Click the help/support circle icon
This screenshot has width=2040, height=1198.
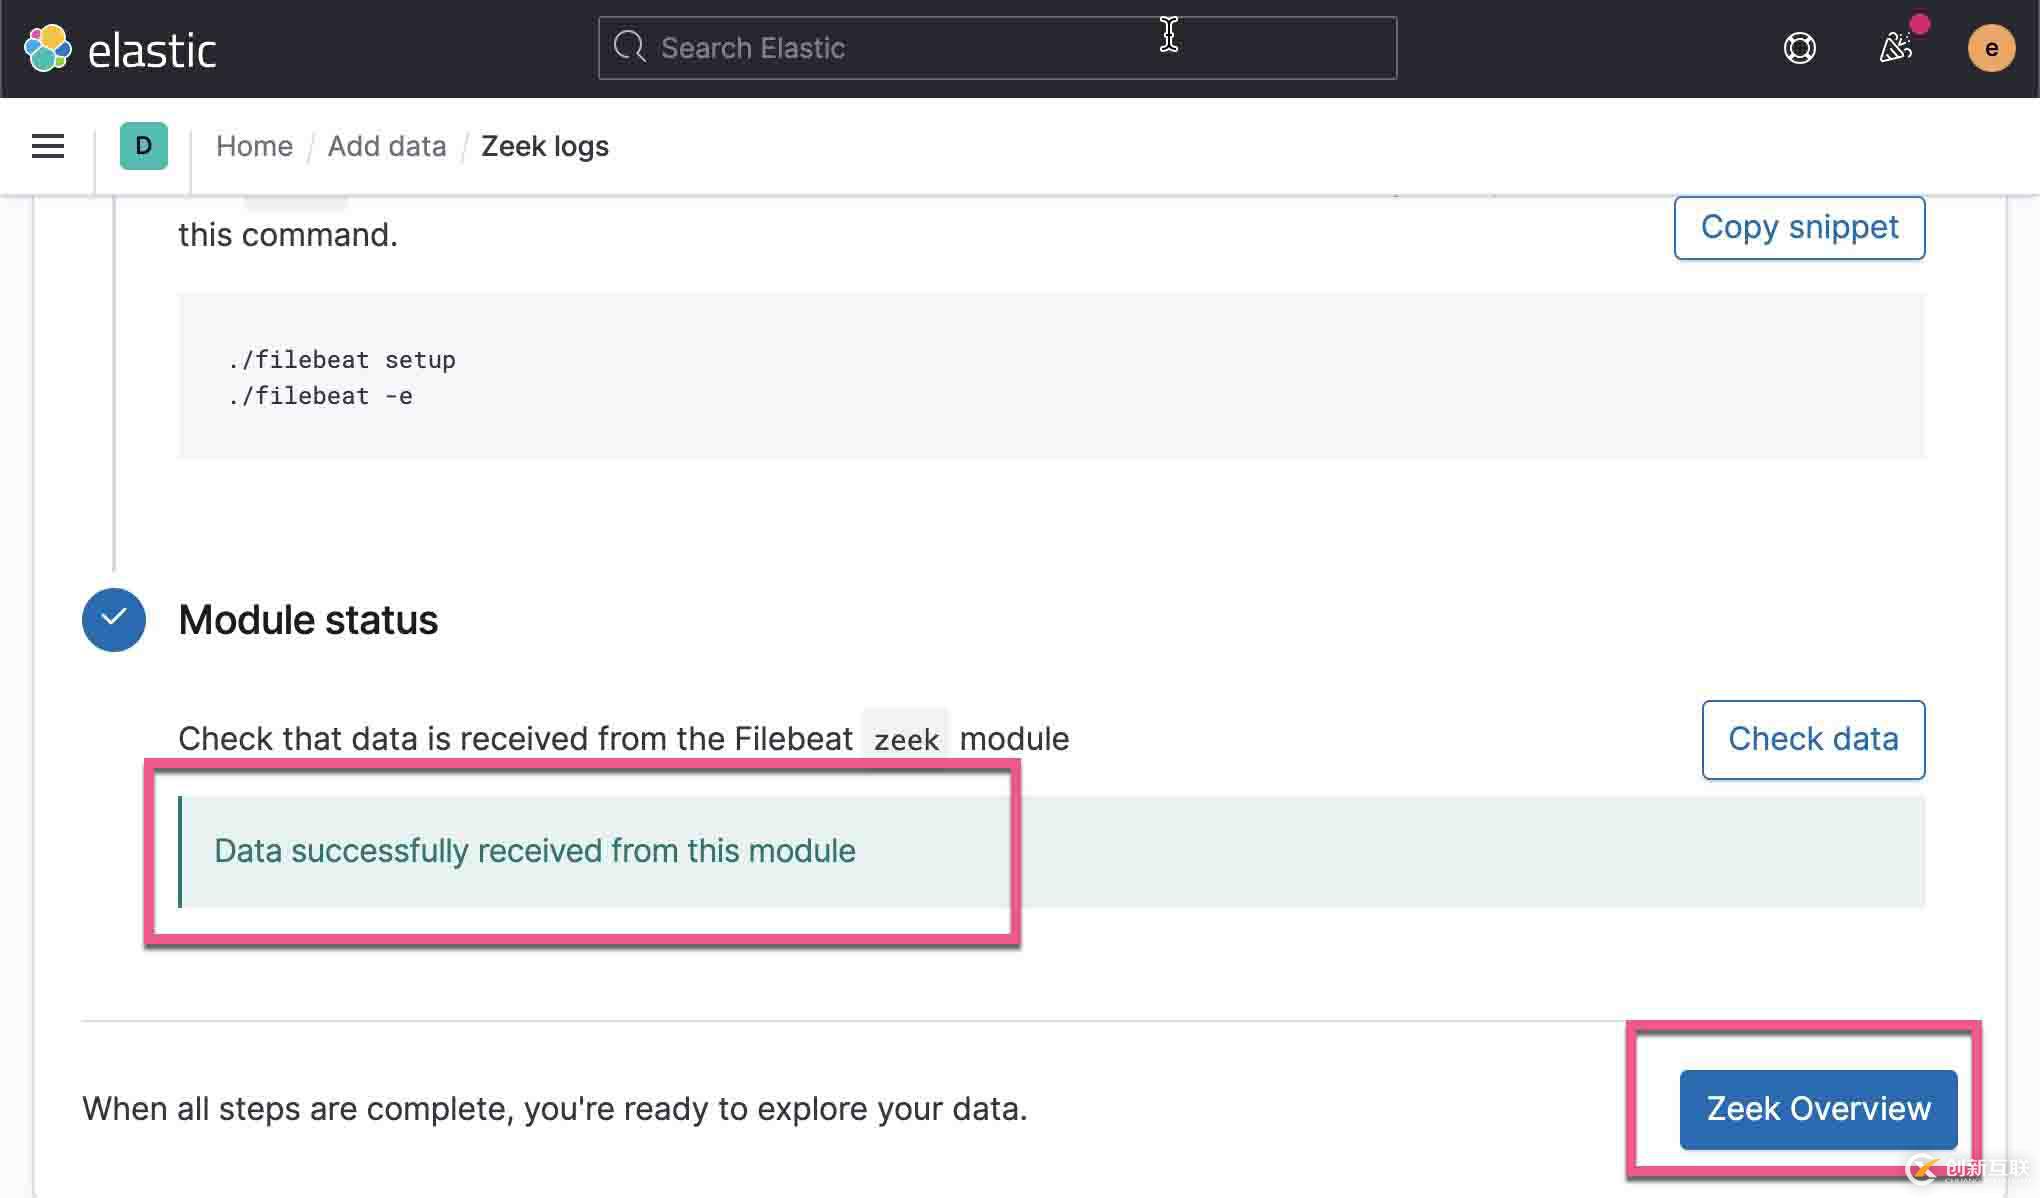[x=1799, y=48]
